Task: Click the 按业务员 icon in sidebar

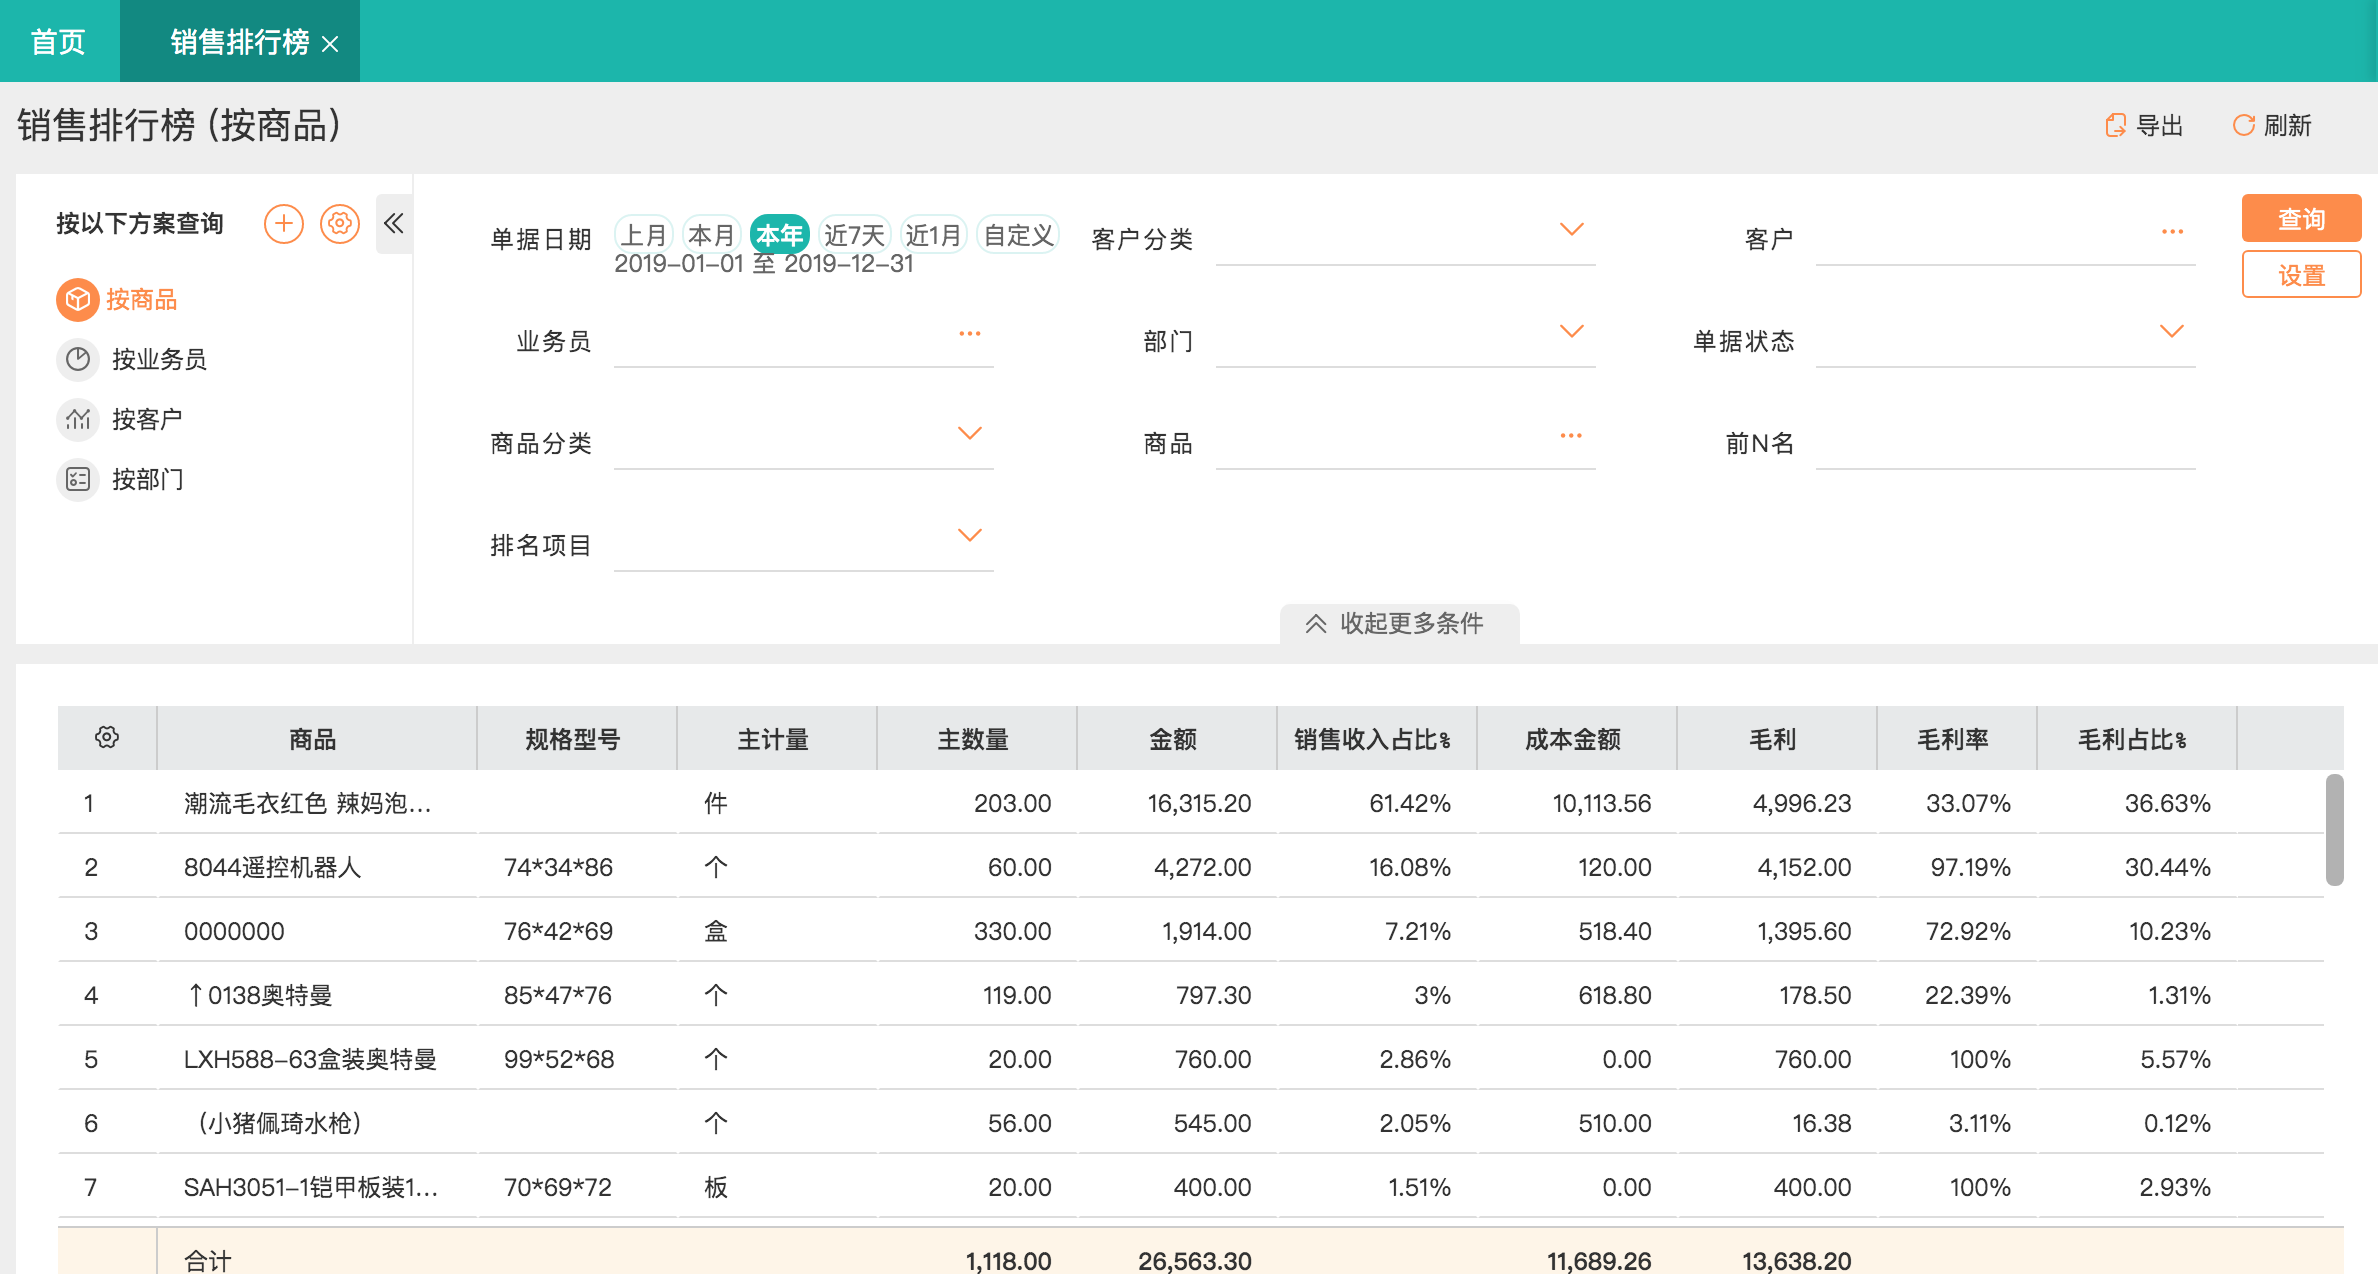Action: (x=77, y=359)
